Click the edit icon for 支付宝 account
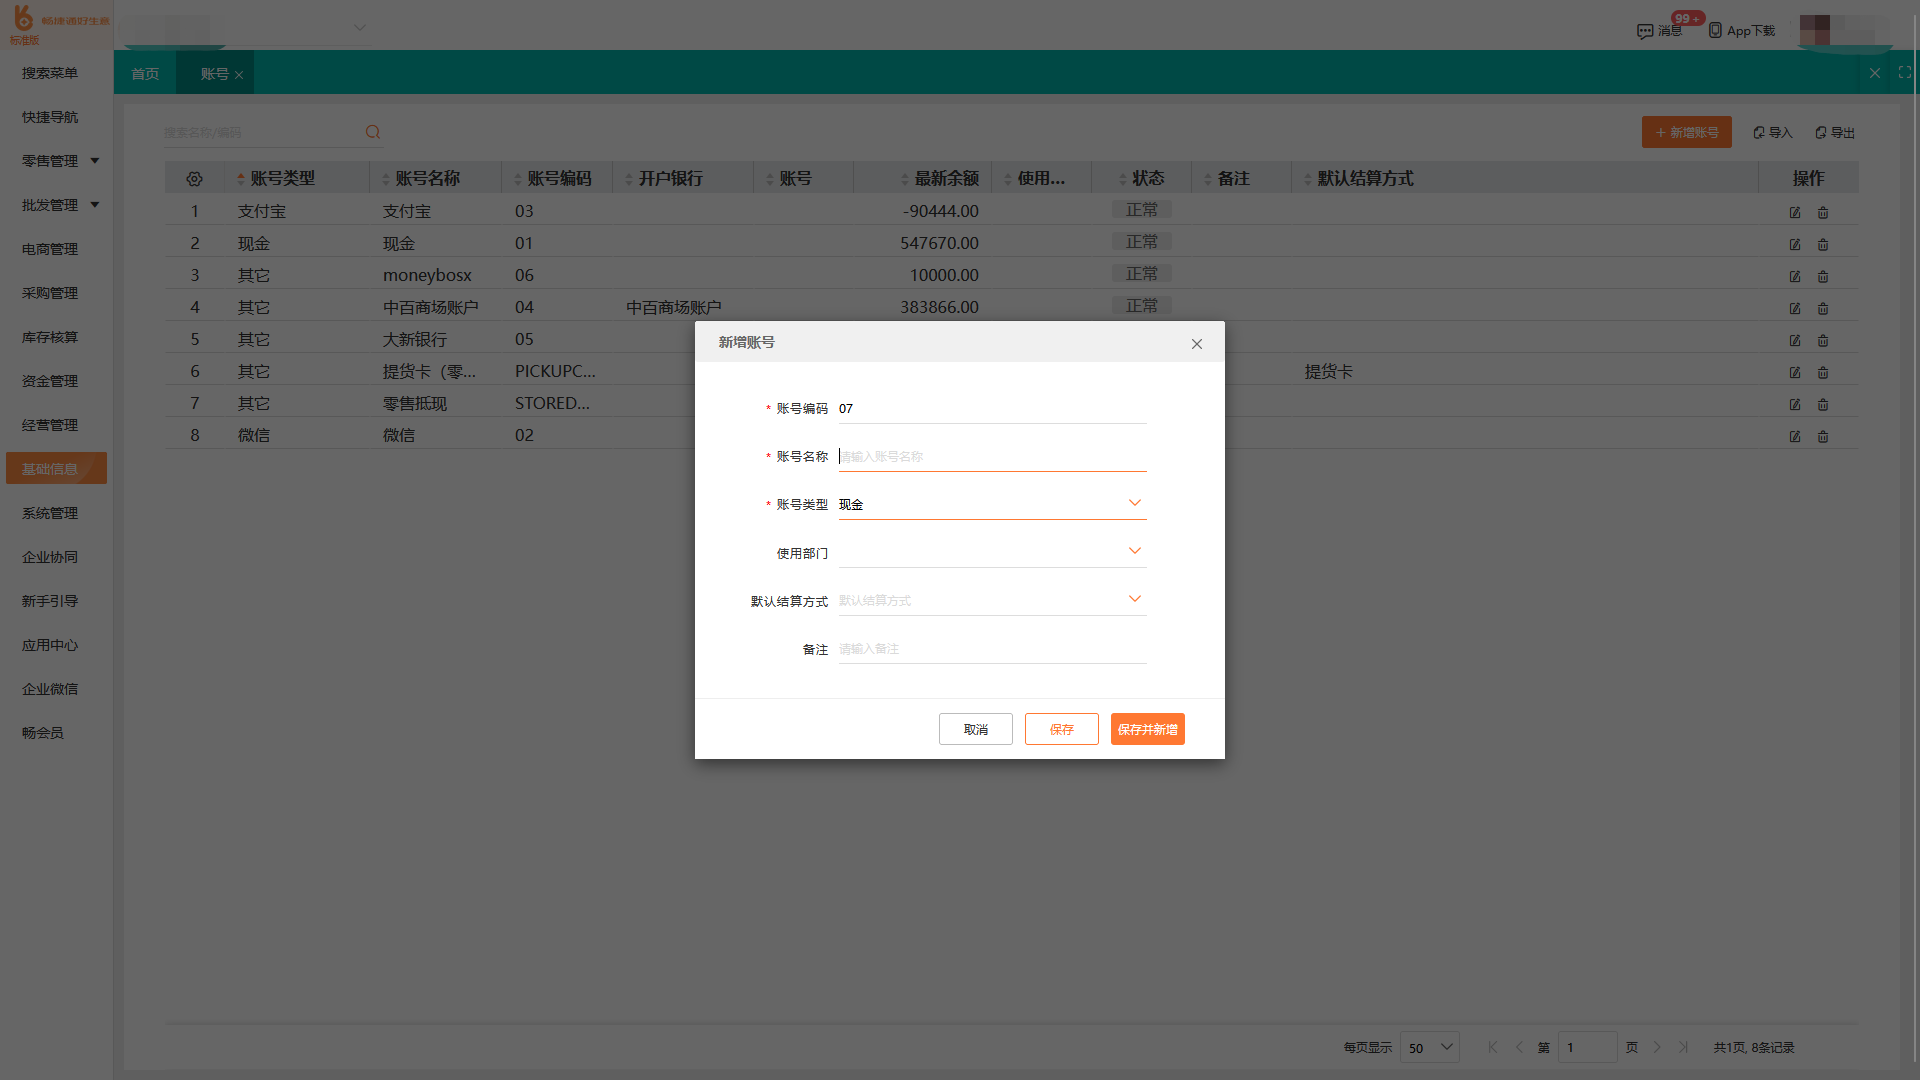 click(1795, 212)
